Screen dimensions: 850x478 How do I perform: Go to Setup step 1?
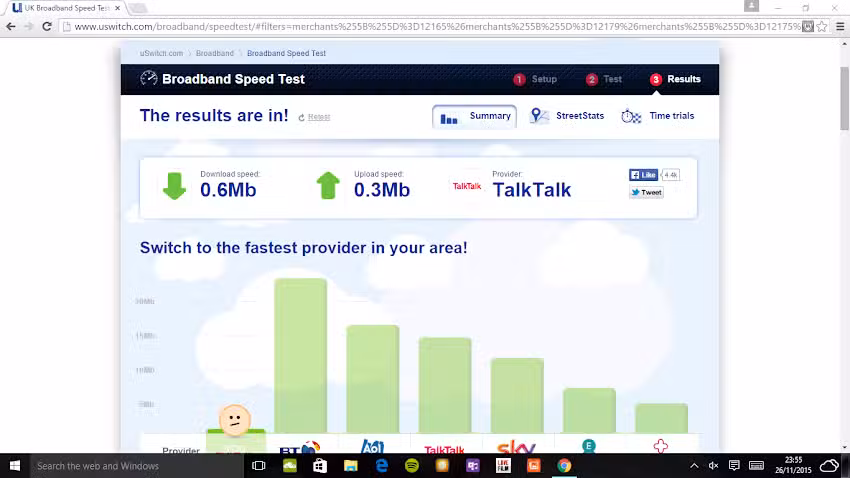coord(536,79)
